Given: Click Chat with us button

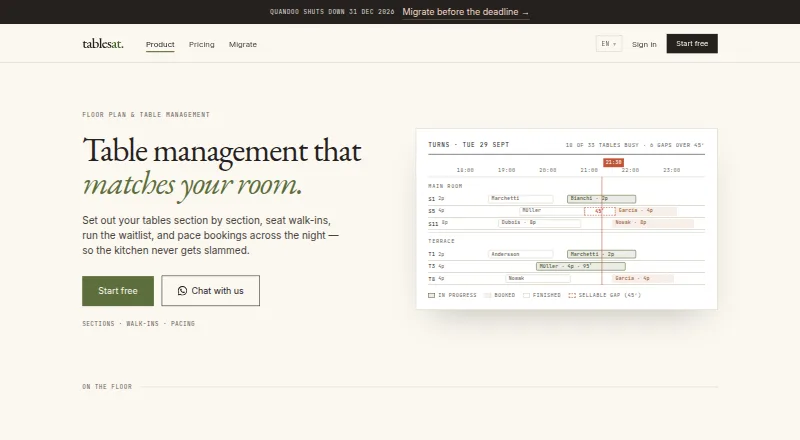Looking at the screenshot, I should [210, 290].
